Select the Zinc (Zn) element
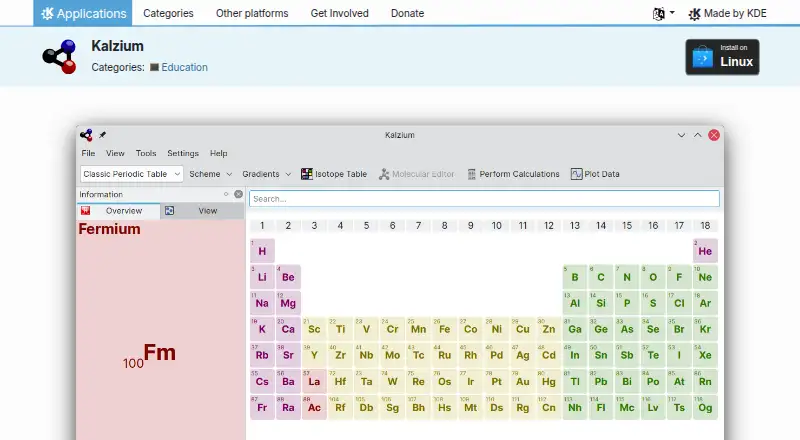Viewport: 800px width, 440px height. (x=548, y=329)
